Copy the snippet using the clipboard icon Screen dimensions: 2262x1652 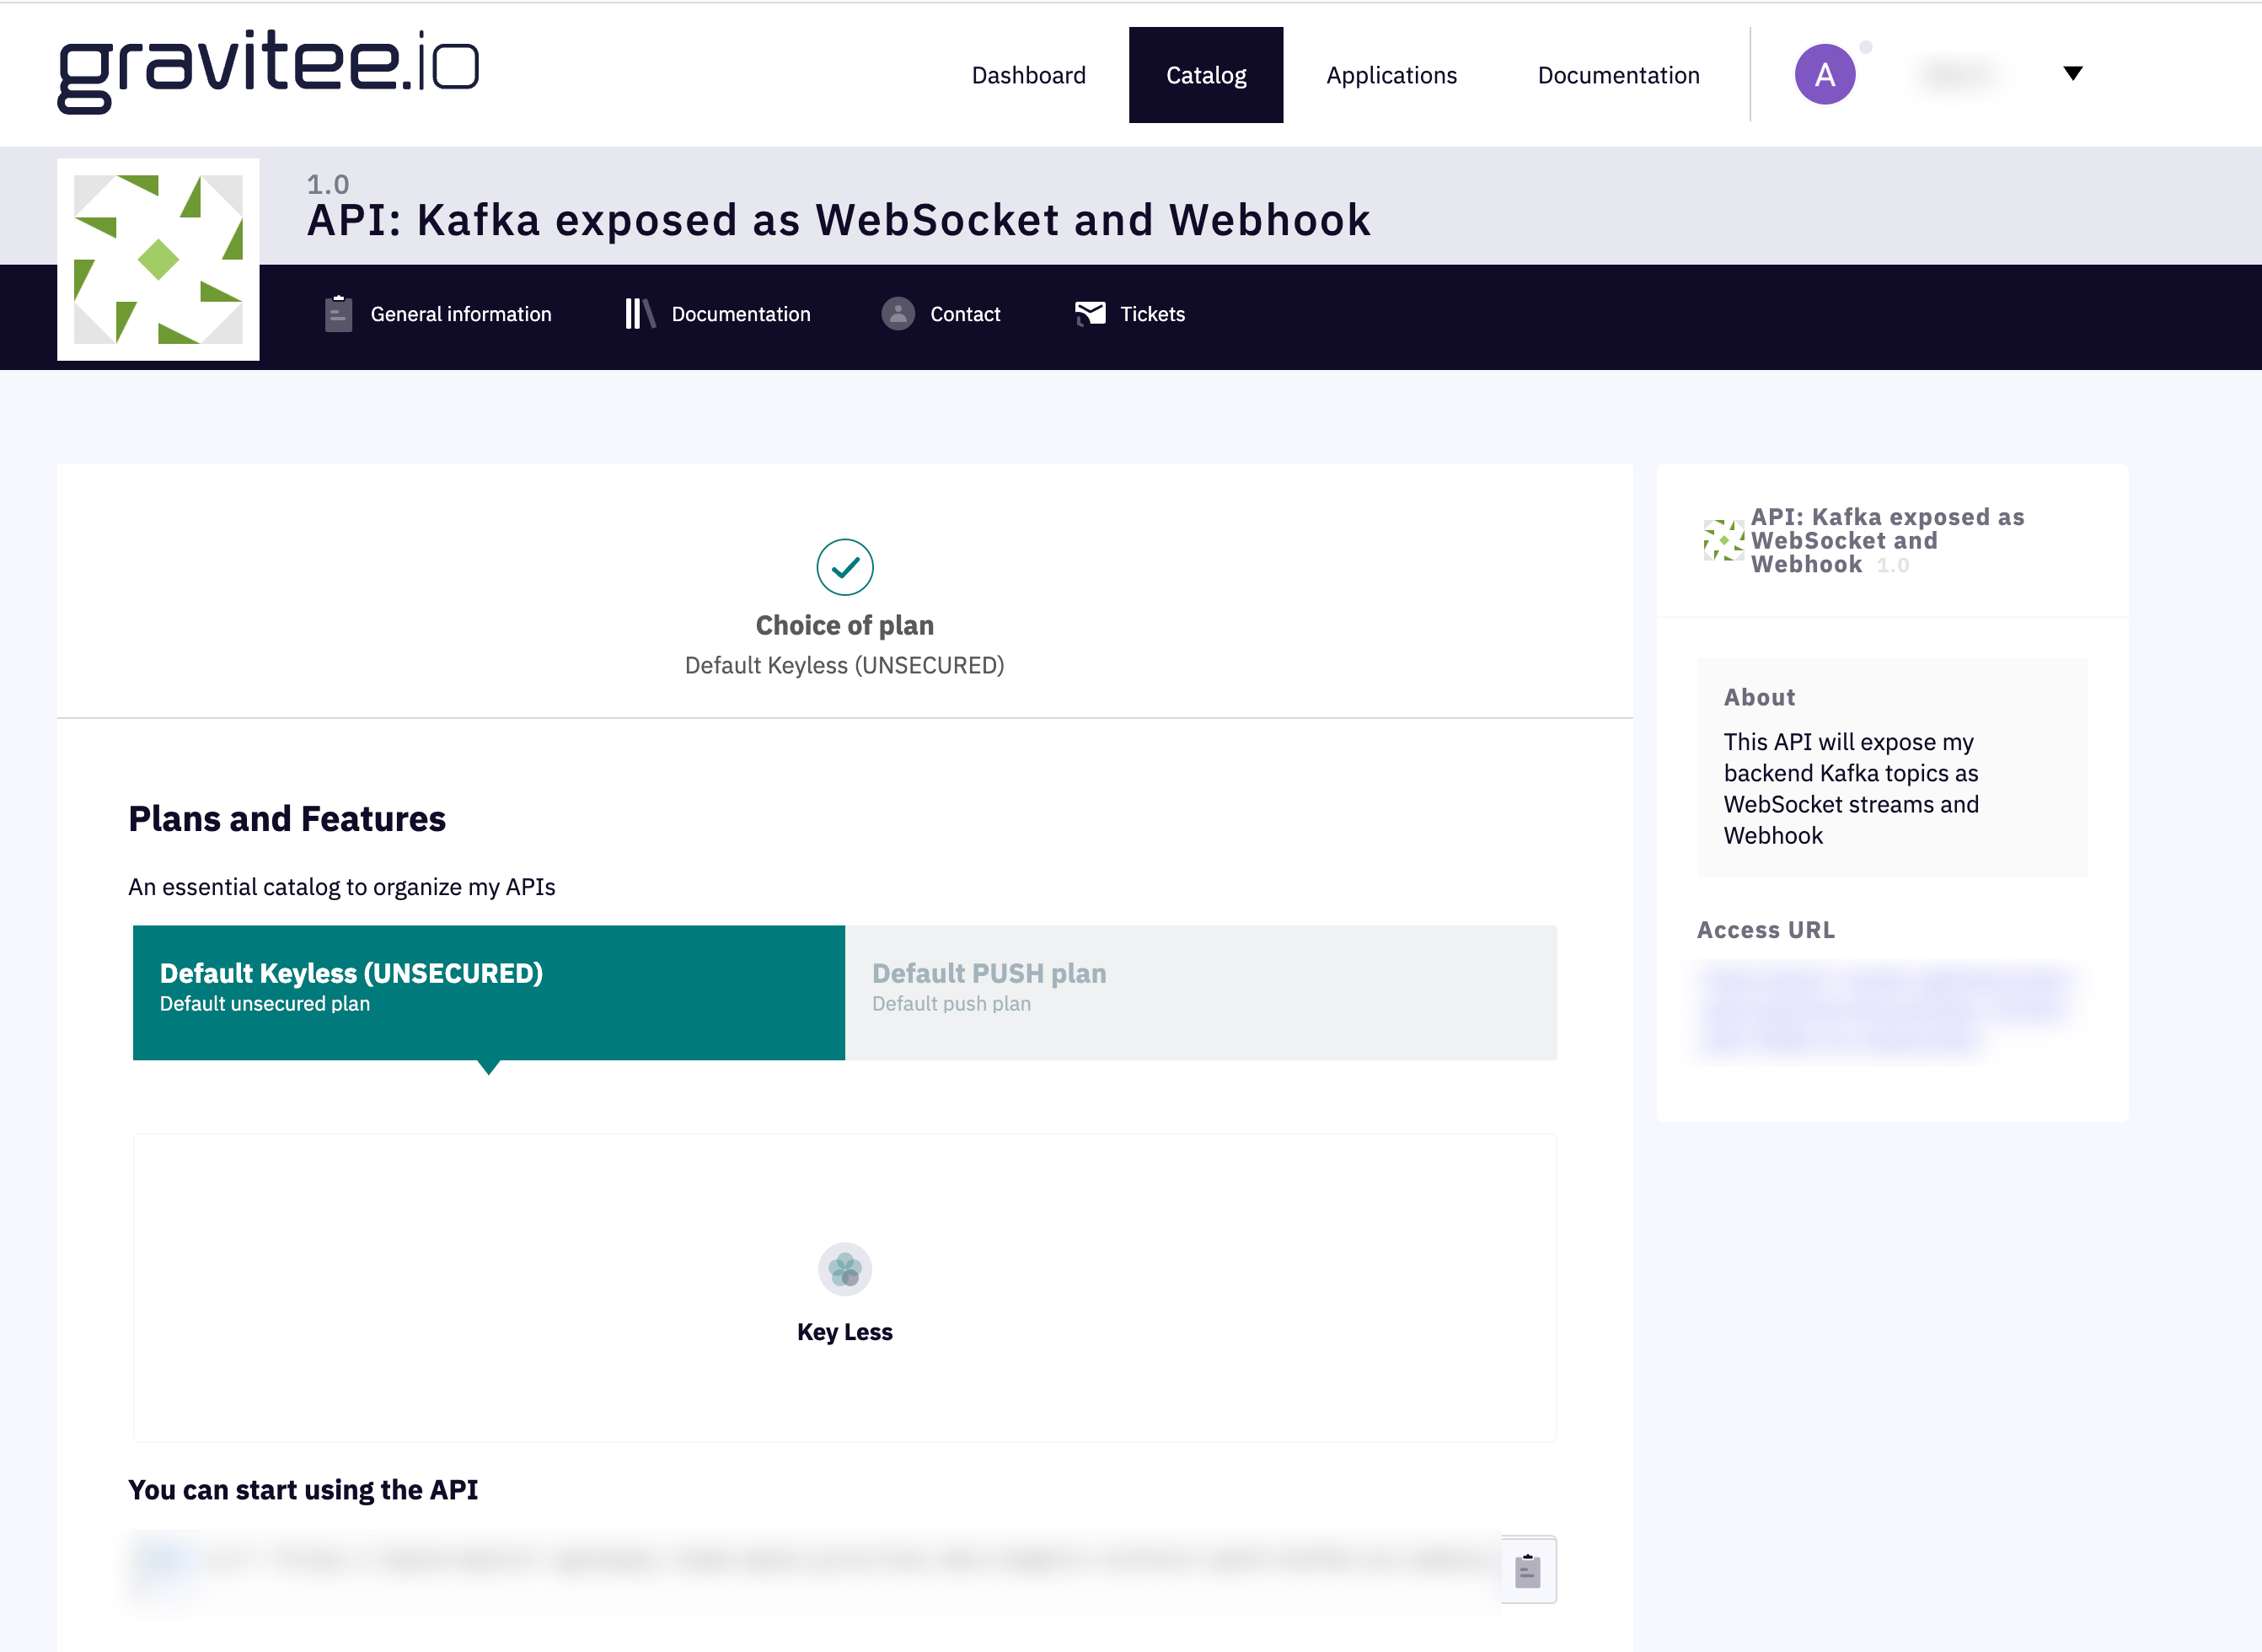[x=1527, y=1569]
